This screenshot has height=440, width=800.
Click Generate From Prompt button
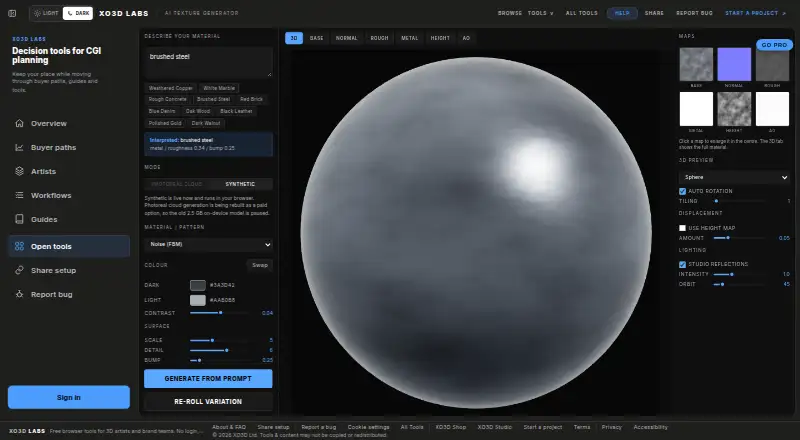click(208, 379)
